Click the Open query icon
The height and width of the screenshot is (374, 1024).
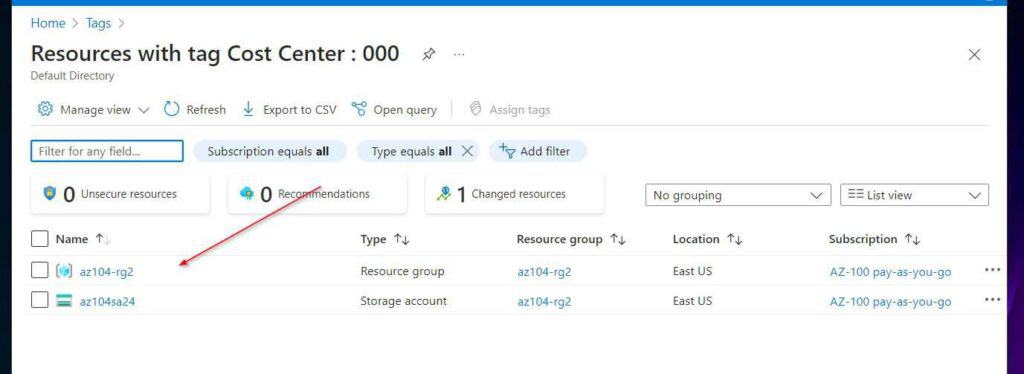click(x=359, y=109)
